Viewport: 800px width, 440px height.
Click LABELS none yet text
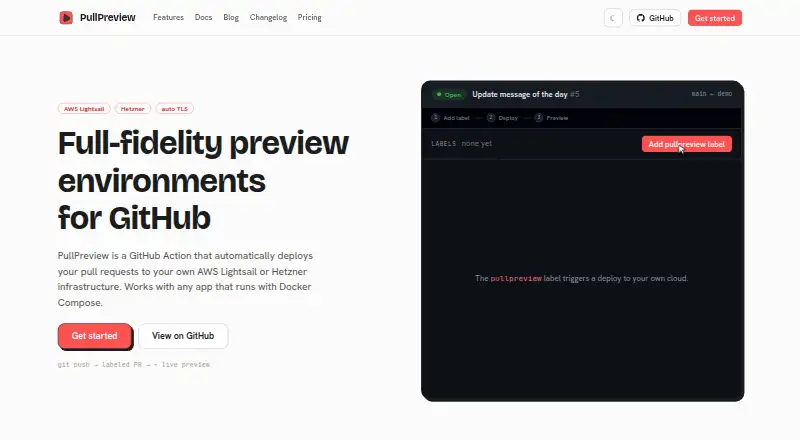pyautogui.click(x=461, y=143)
